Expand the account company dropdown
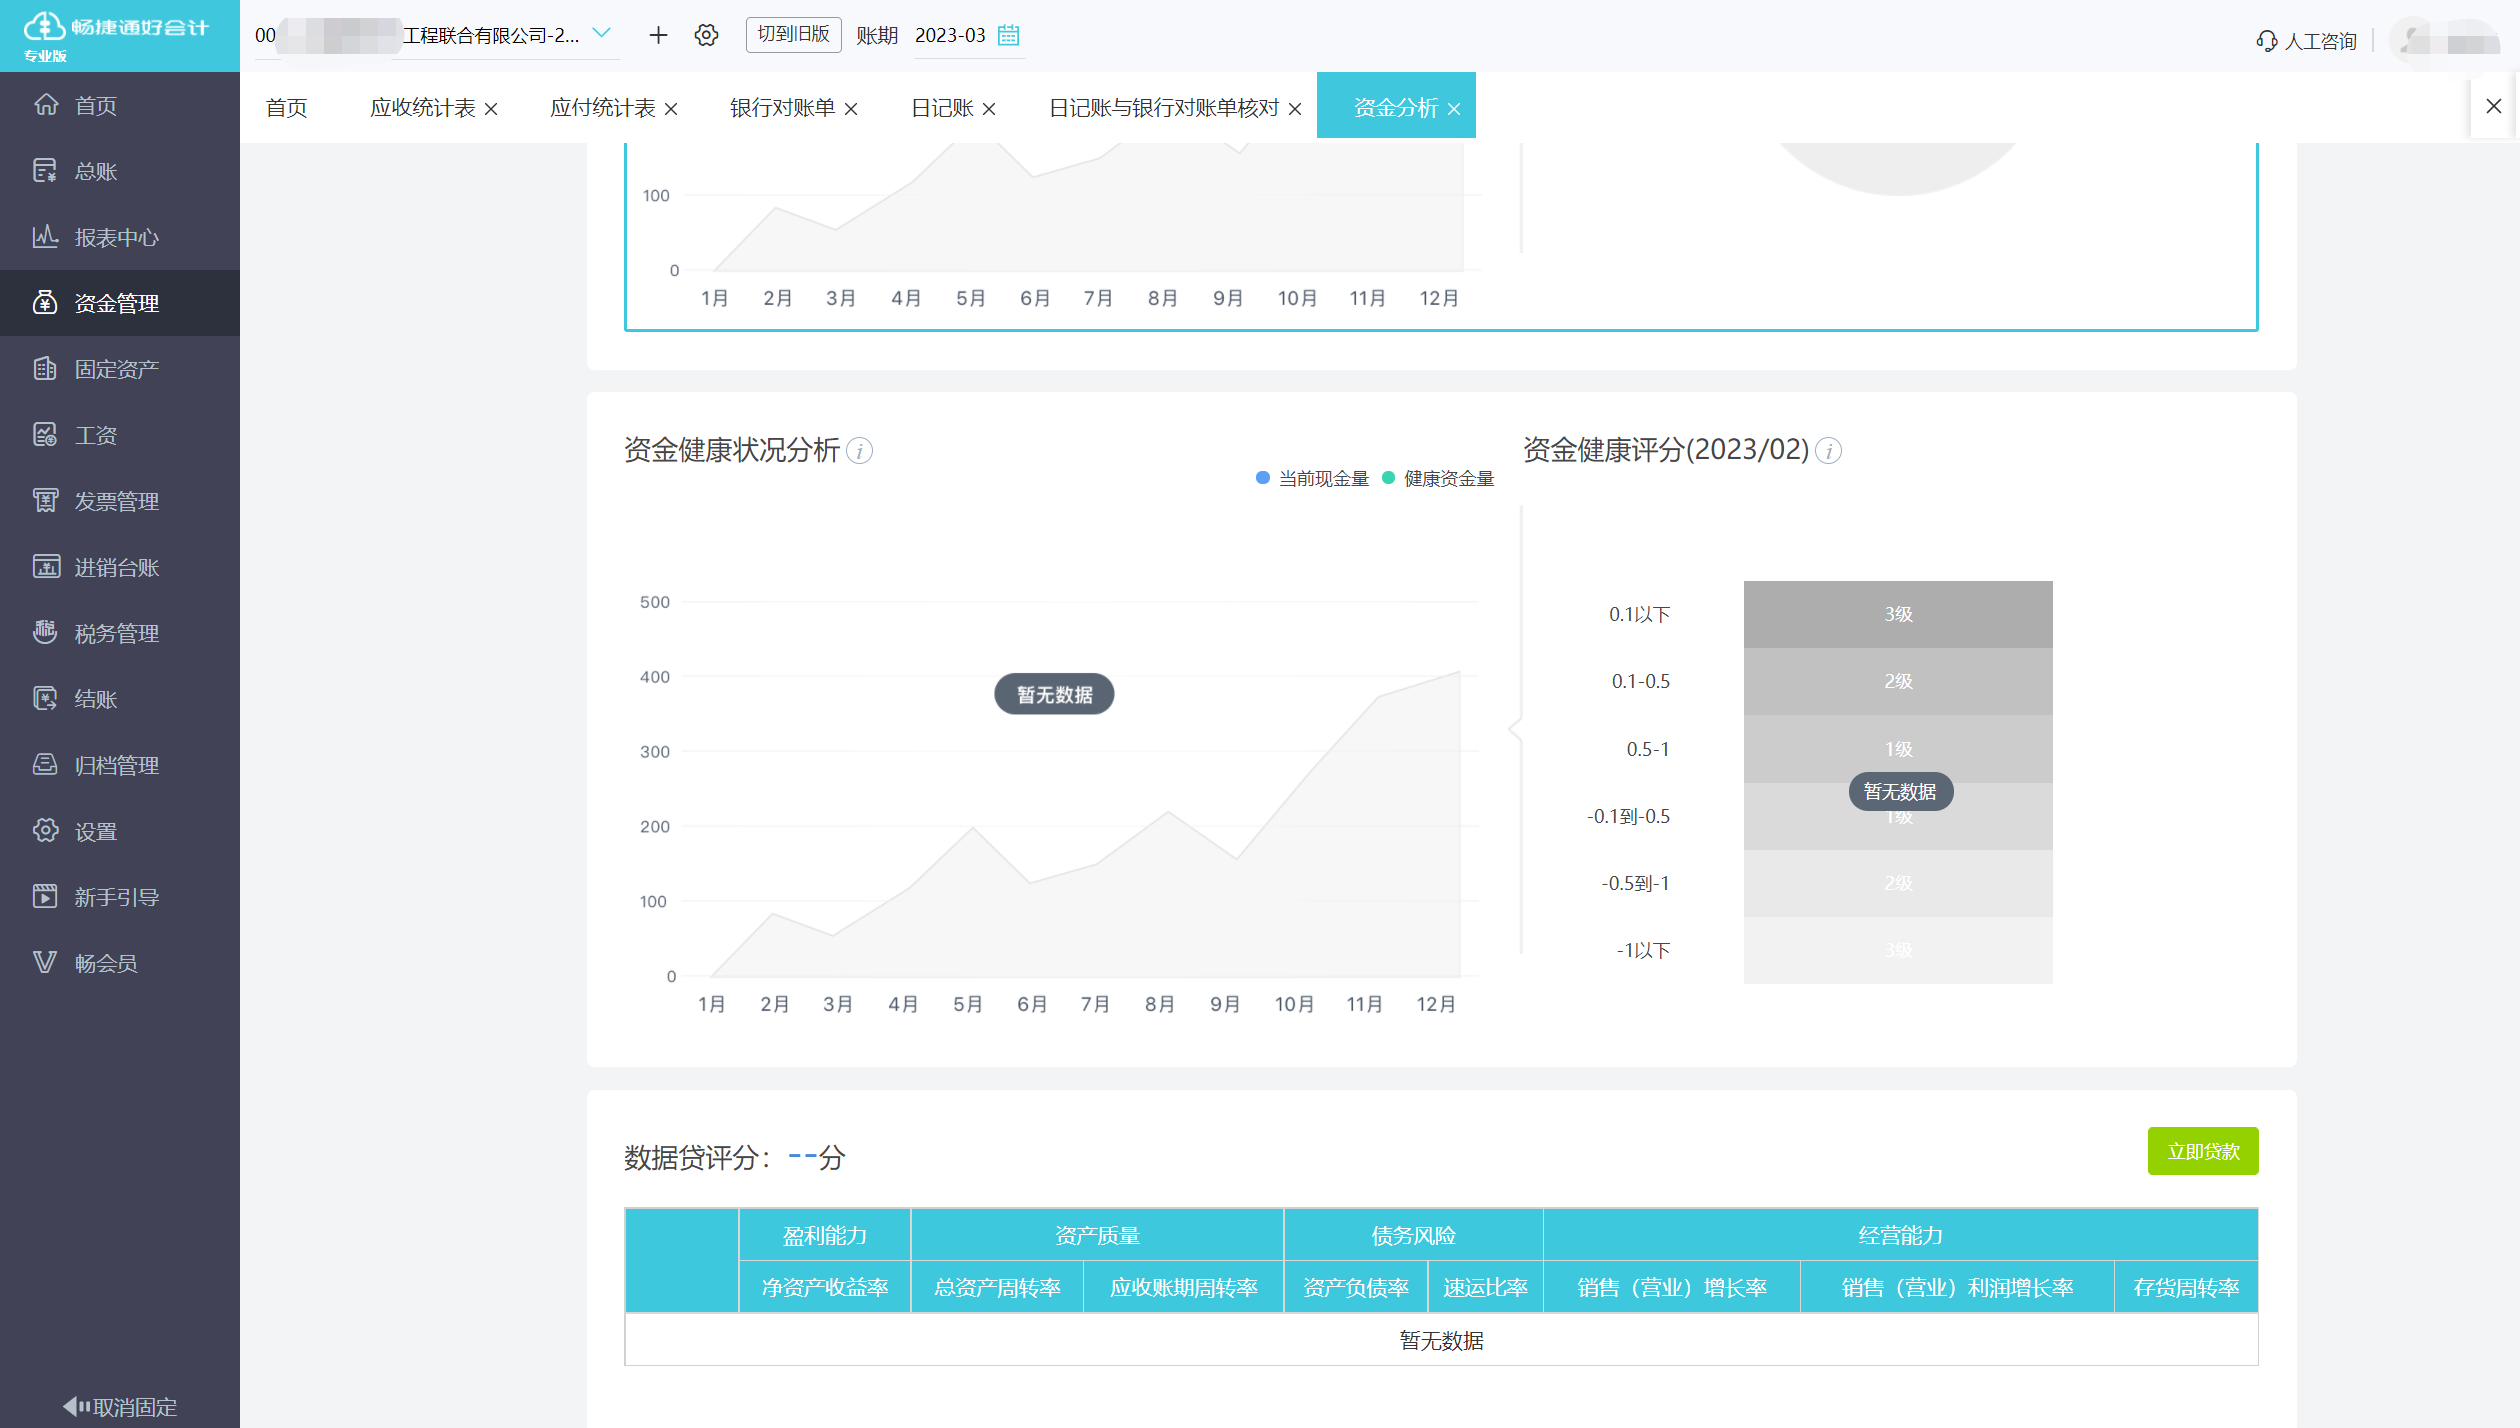Screen dimensions: 2520x1428 pyautogui.click(x=606, y=35)
